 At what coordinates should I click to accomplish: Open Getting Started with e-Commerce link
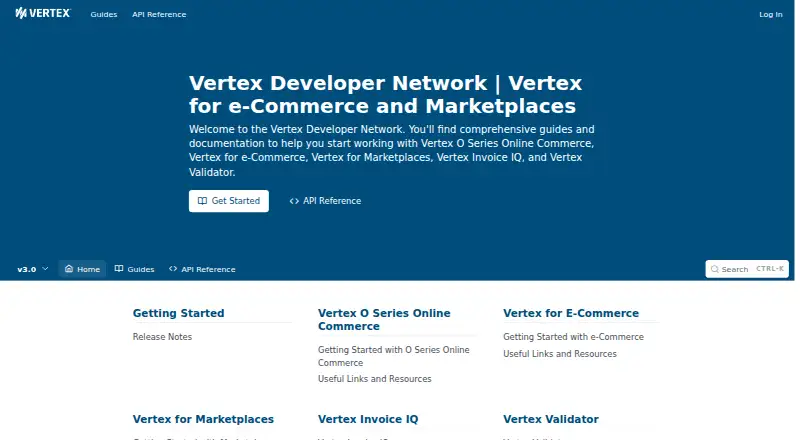pyautogui.click(x=573, y=337)
